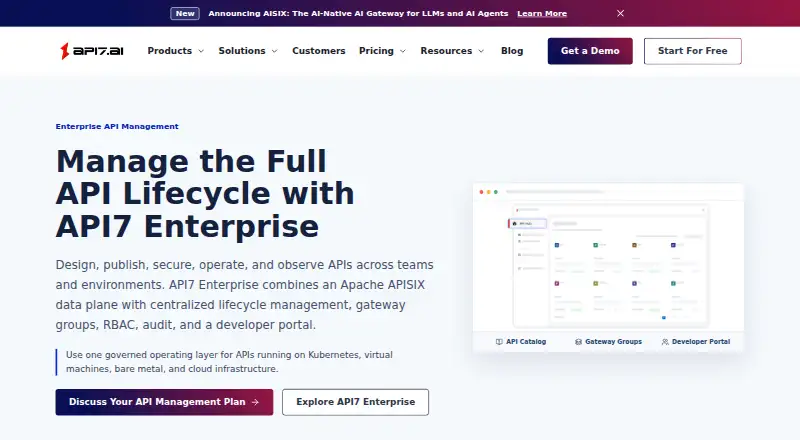Select the Gateway Groups tab
The image size is (800, 440).
pos(608,341)
